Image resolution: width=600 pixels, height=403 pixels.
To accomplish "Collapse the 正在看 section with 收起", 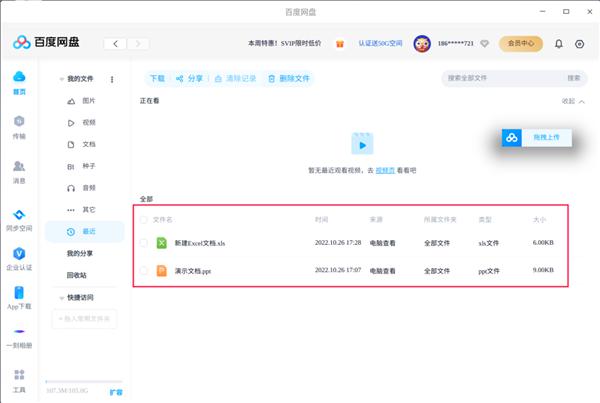I will (571, 101).
